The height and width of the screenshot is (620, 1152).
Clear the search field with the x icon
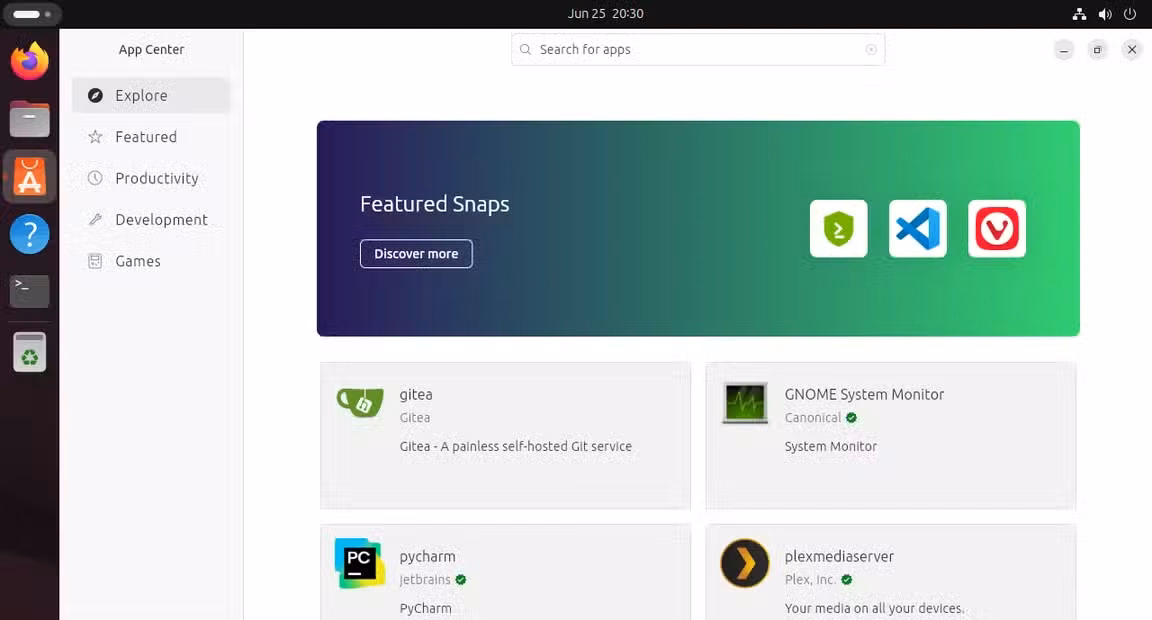871,49
